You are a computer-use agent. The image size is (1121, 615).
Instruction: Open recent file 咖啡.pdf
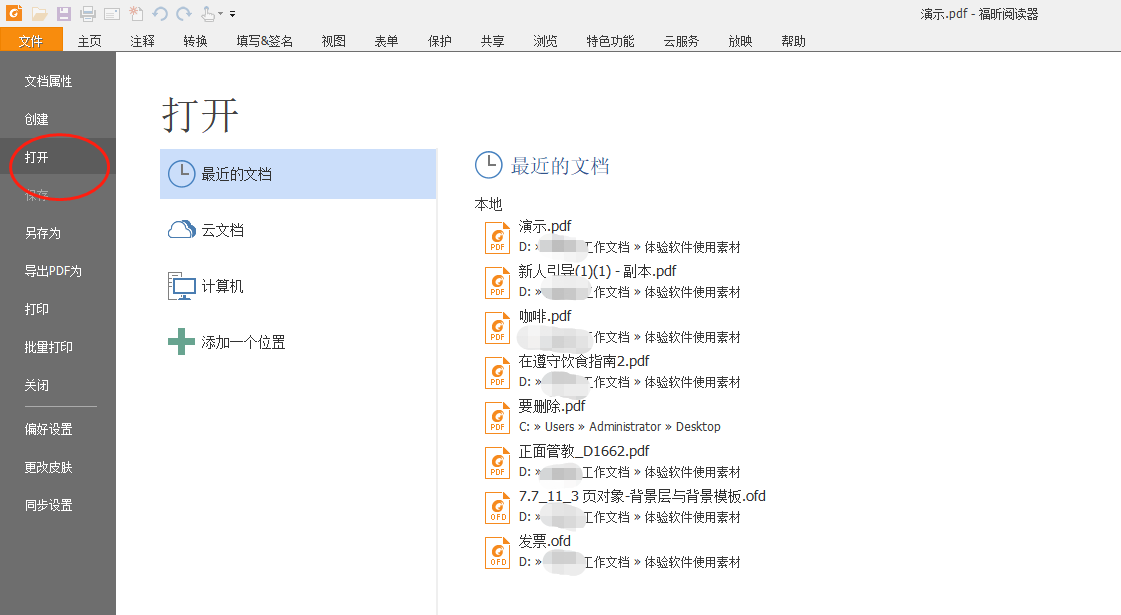[x=545, y=316]
